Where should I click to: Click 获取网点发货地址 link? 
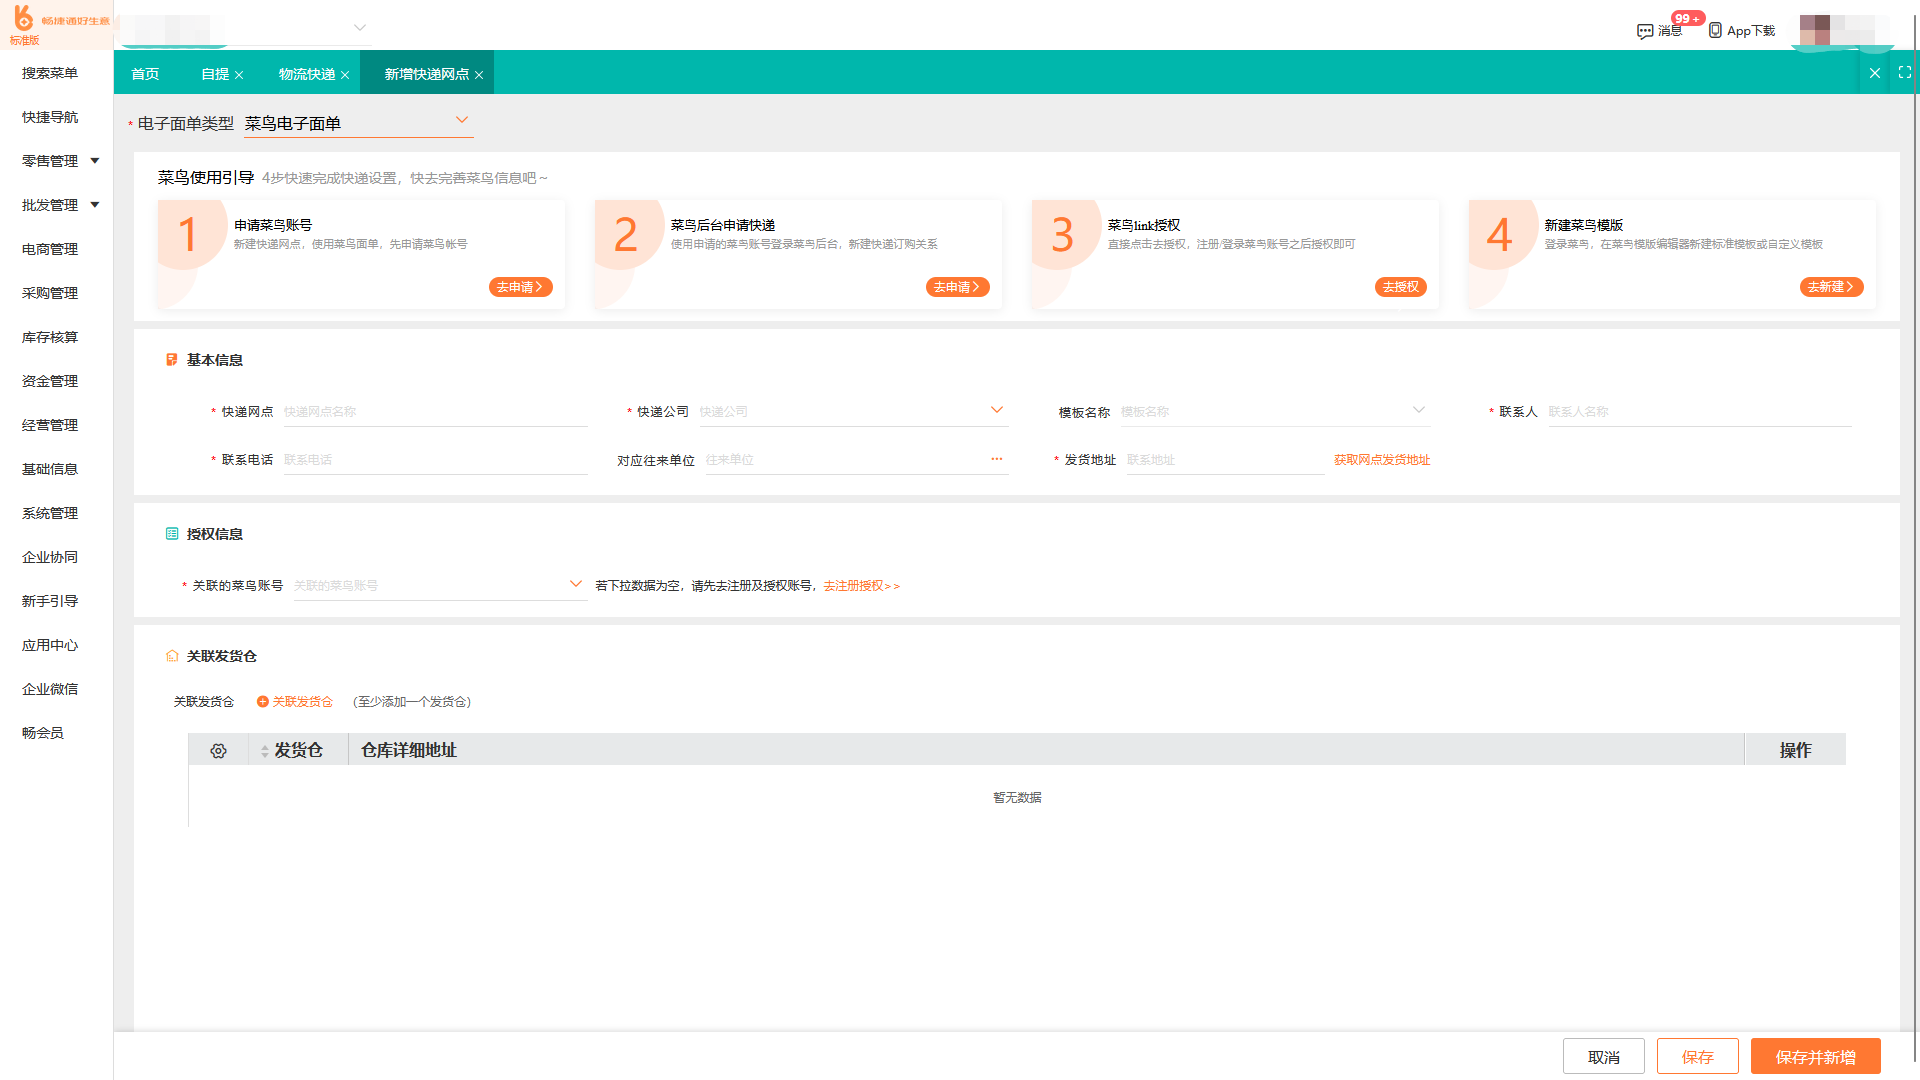tap(1382, 459)
